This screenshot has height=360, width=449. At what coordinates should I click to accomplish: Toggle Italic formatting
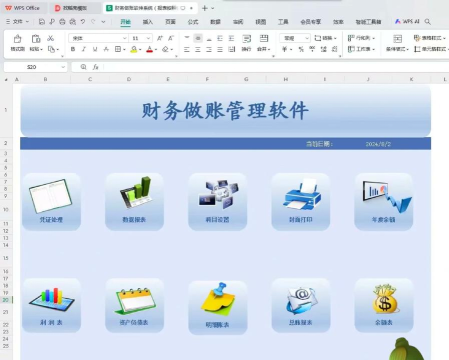click(x=84, y=49)
